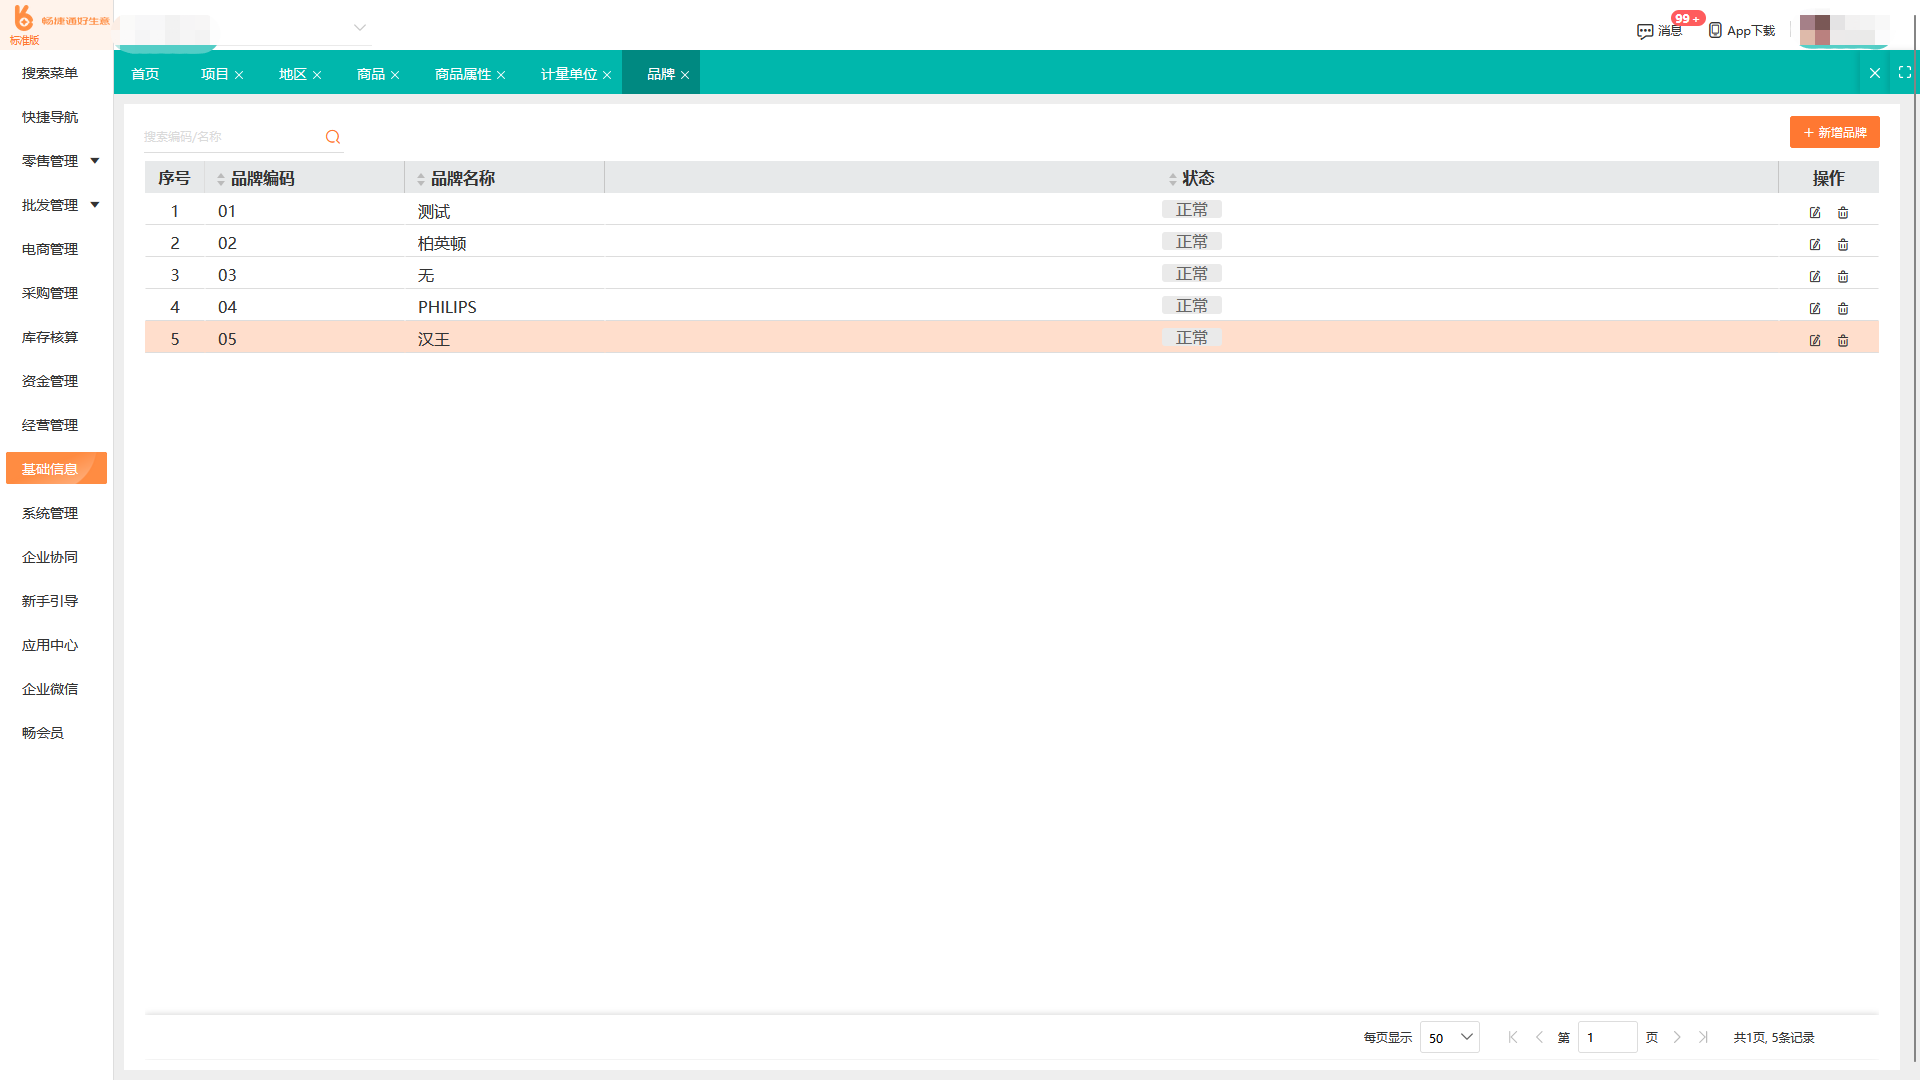Screen dimensions: 1920x1080
Task: Click the search magnifier icon
Action: pos(334,136)
